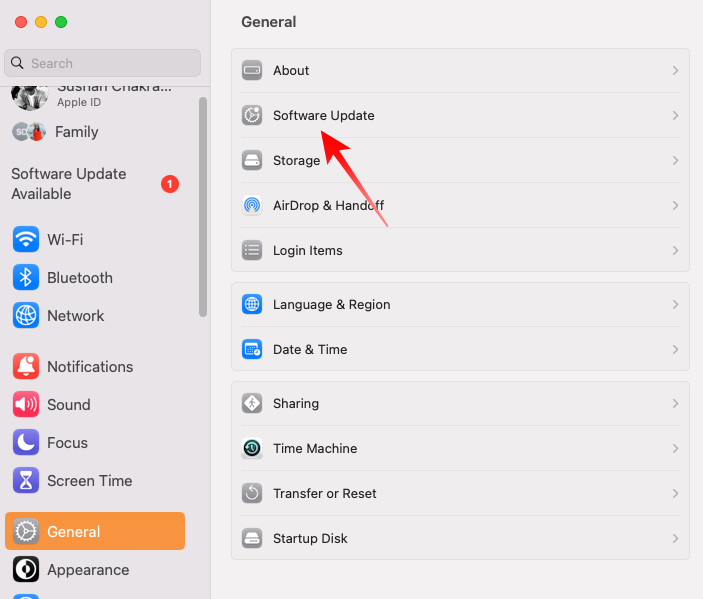The image size is (703, 599).
Task: Click the AirDrop & Handoff icon
Action: pos(252,205)
